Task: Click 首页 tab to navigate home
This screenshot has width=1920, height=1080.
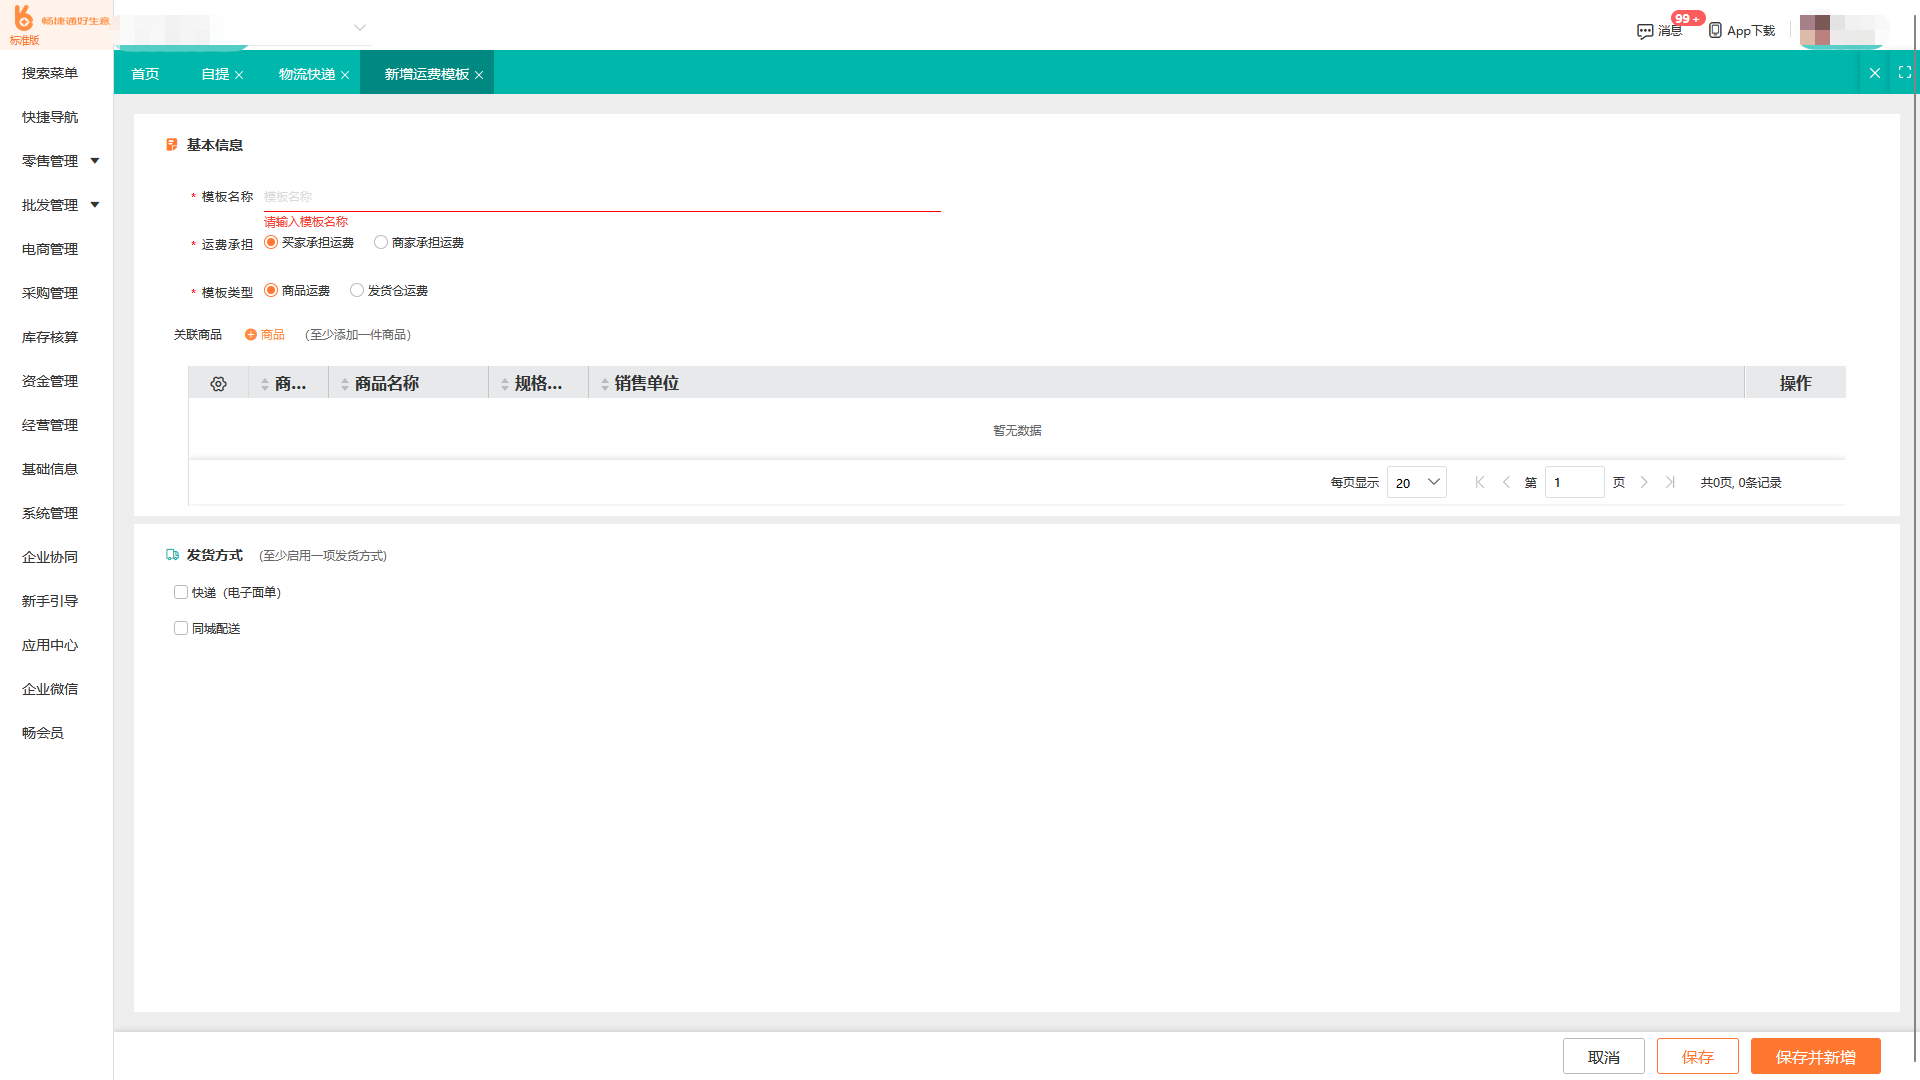Action: click(x=145, y=73)
